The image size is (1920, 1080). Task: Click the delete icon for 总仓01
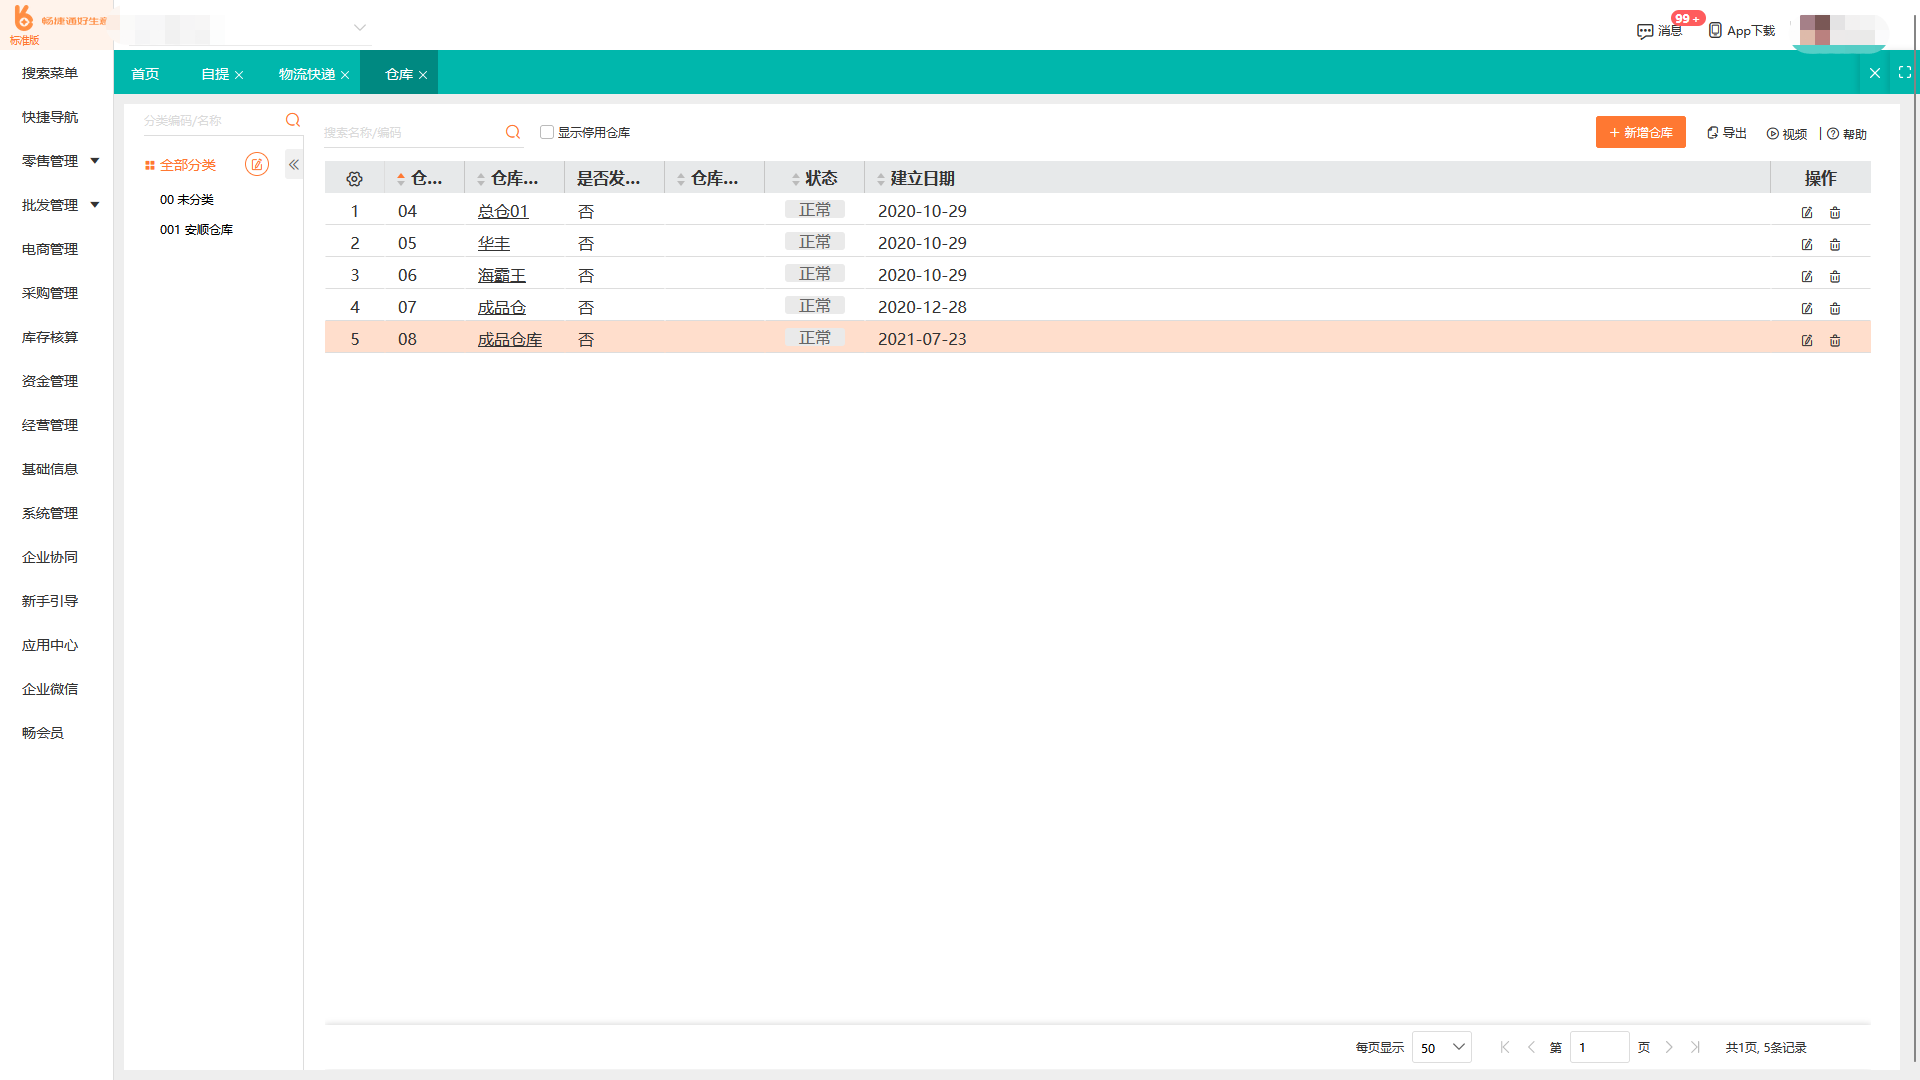(1836, 211)
